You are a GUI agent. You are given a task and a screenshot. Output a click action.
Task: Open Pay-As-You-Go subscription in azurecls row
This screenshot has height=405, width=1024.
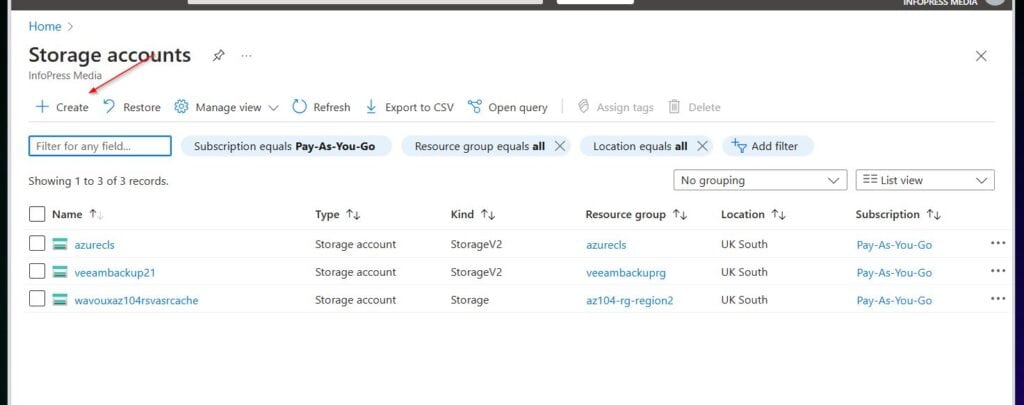894,245
